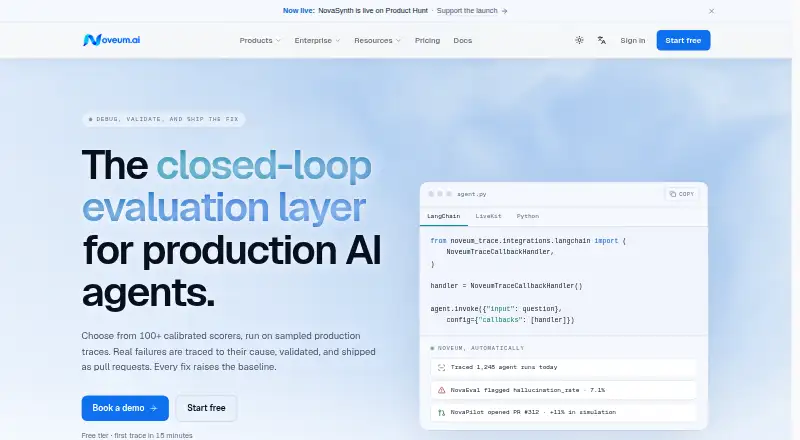800x440 pixels.
Task: Click the pull request icon beside NovaPilot
Action: pos(441,412)
